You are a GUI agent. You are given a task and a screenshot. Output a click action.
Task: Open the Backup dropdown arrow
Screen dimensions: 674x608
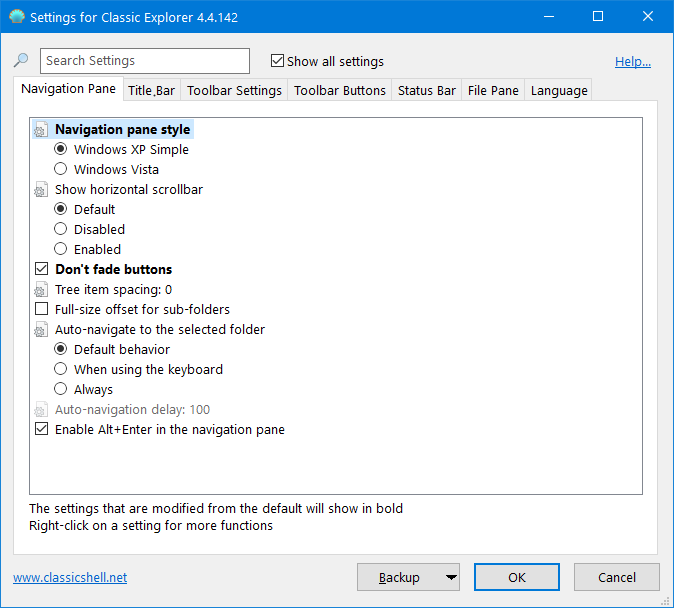(450, 577)
